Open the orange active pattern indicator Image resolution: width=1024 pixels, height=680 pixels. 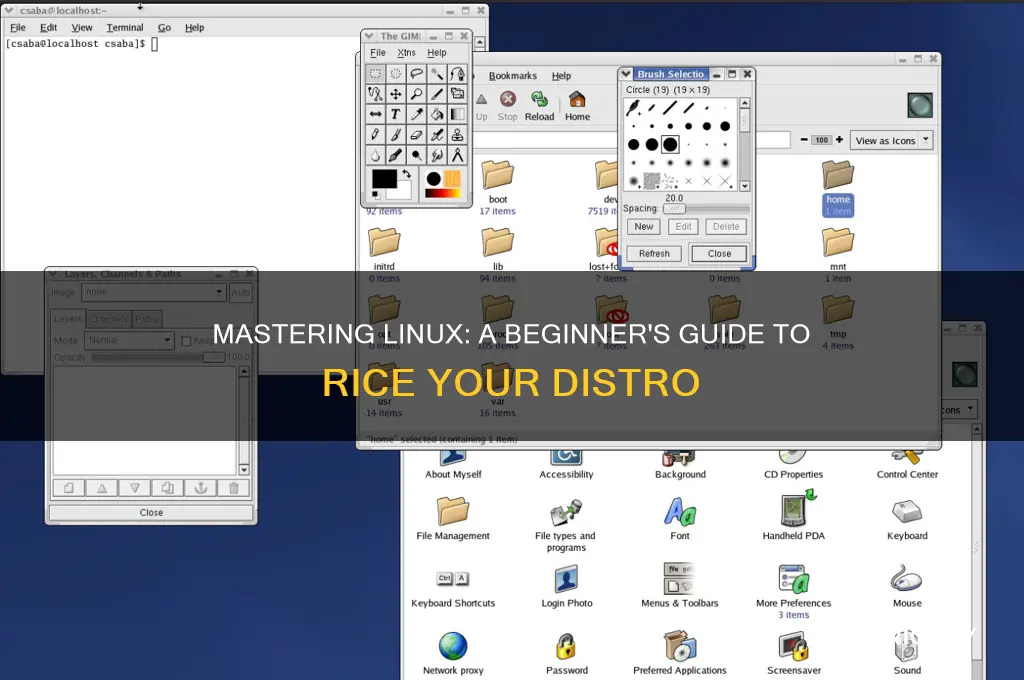click(453, 179)
